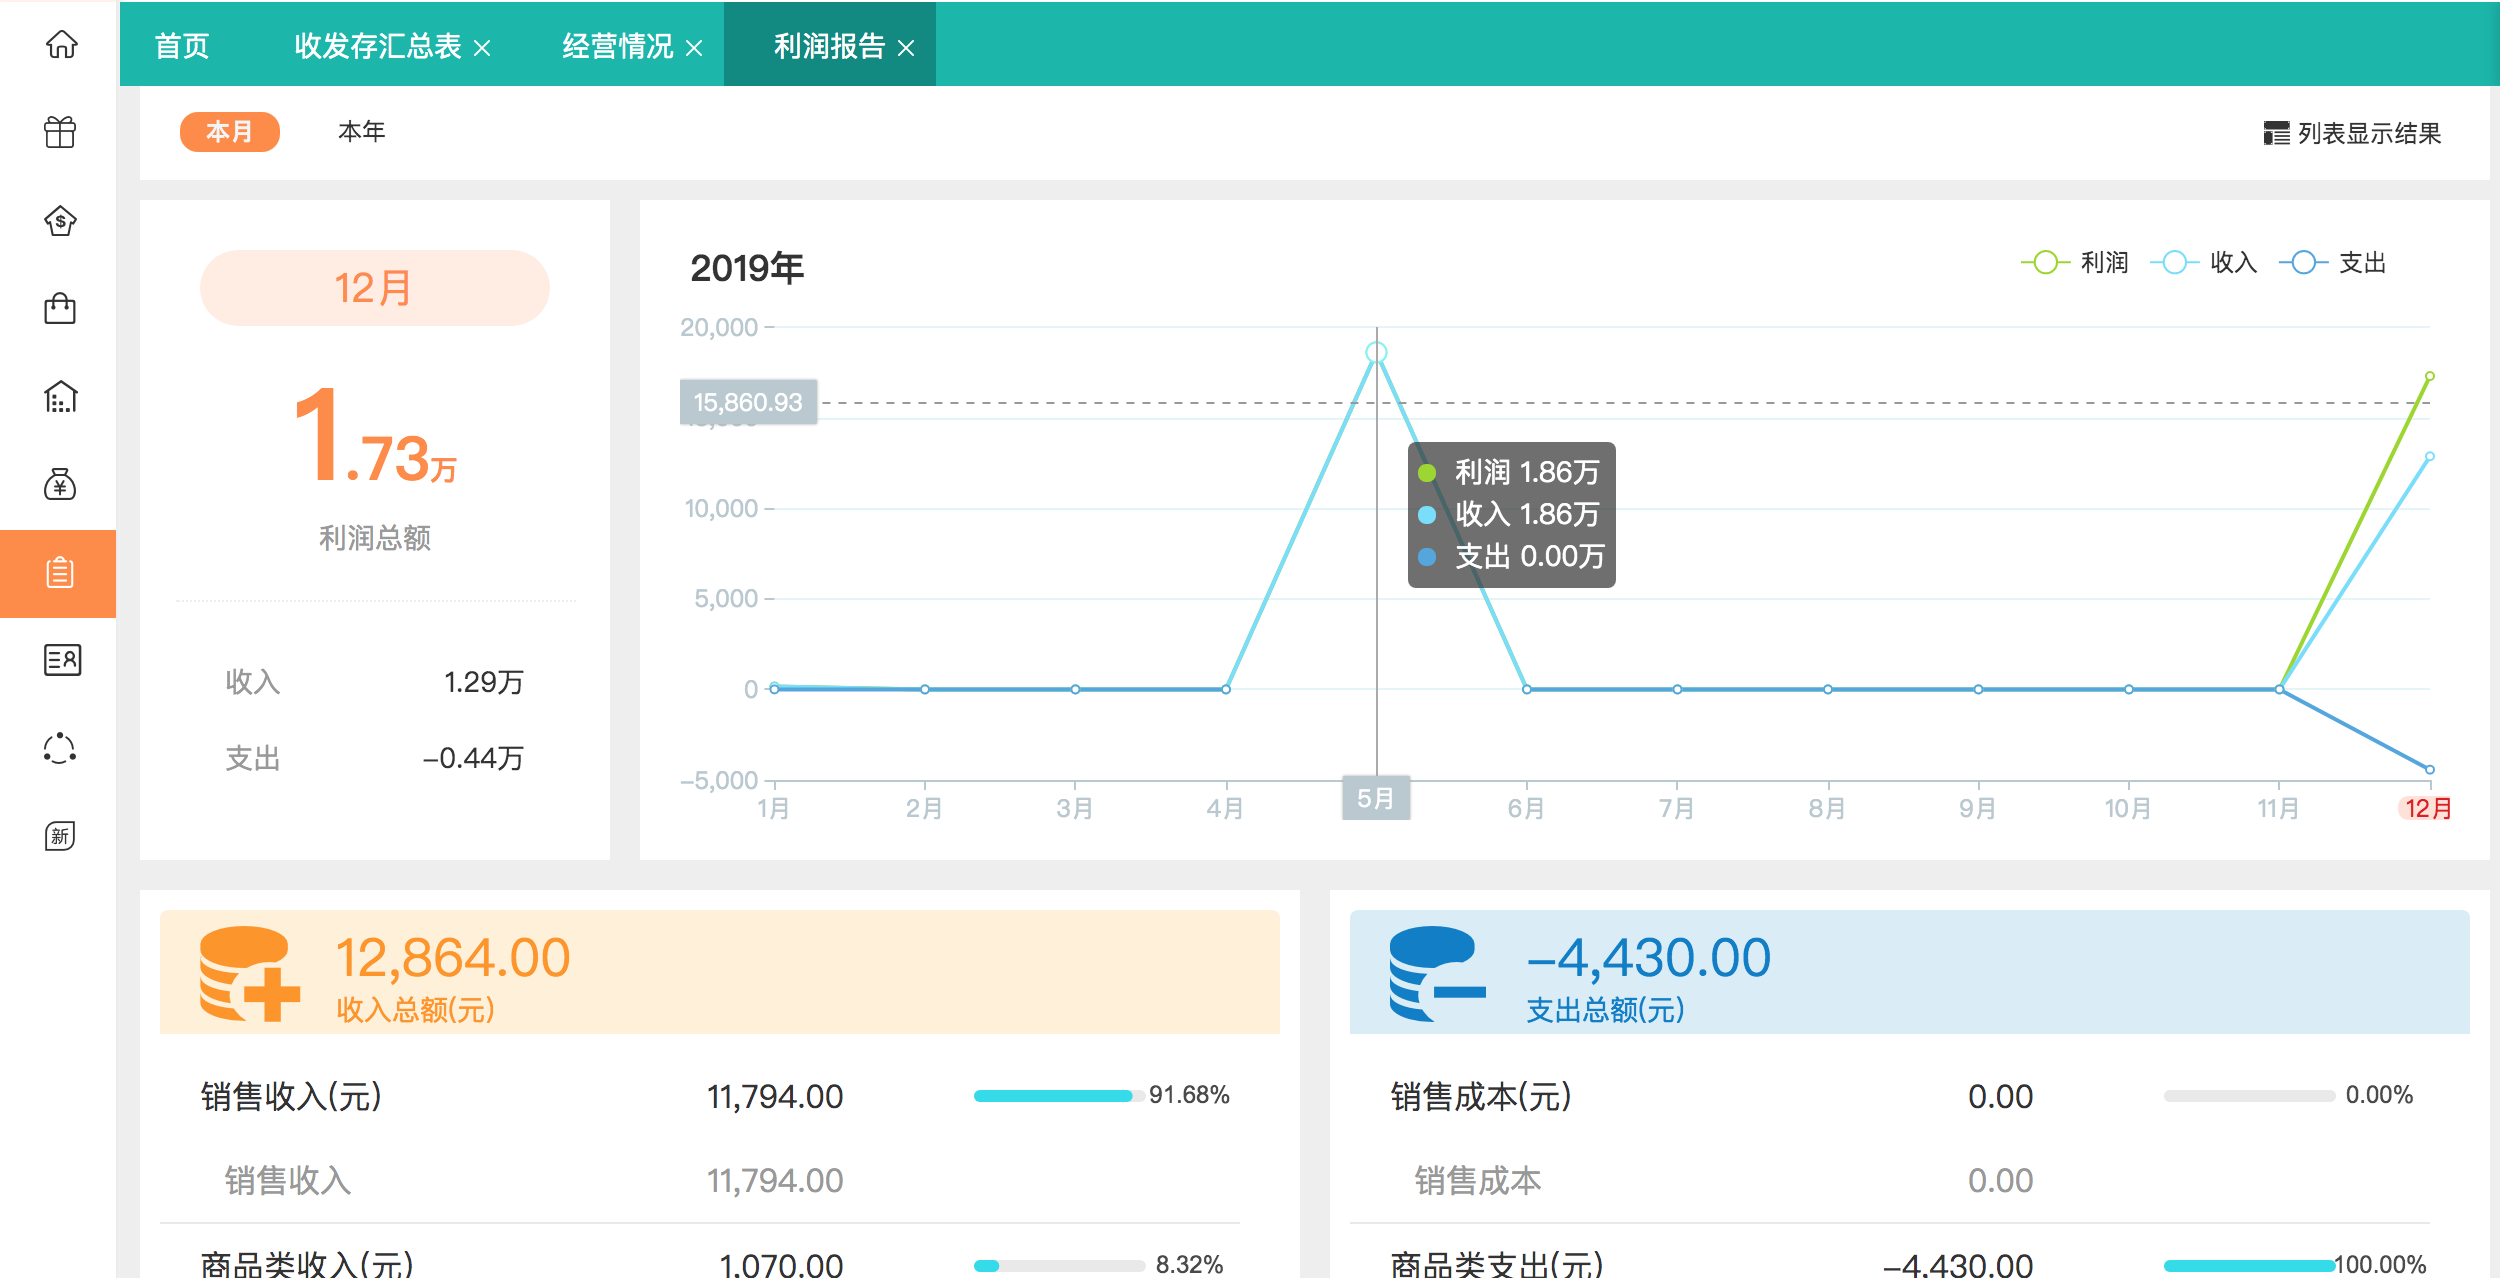The width and height of the screenshot is (2500, 1278).
Task: Click the currency/finance sidebar icon
Action: [62, 484]
